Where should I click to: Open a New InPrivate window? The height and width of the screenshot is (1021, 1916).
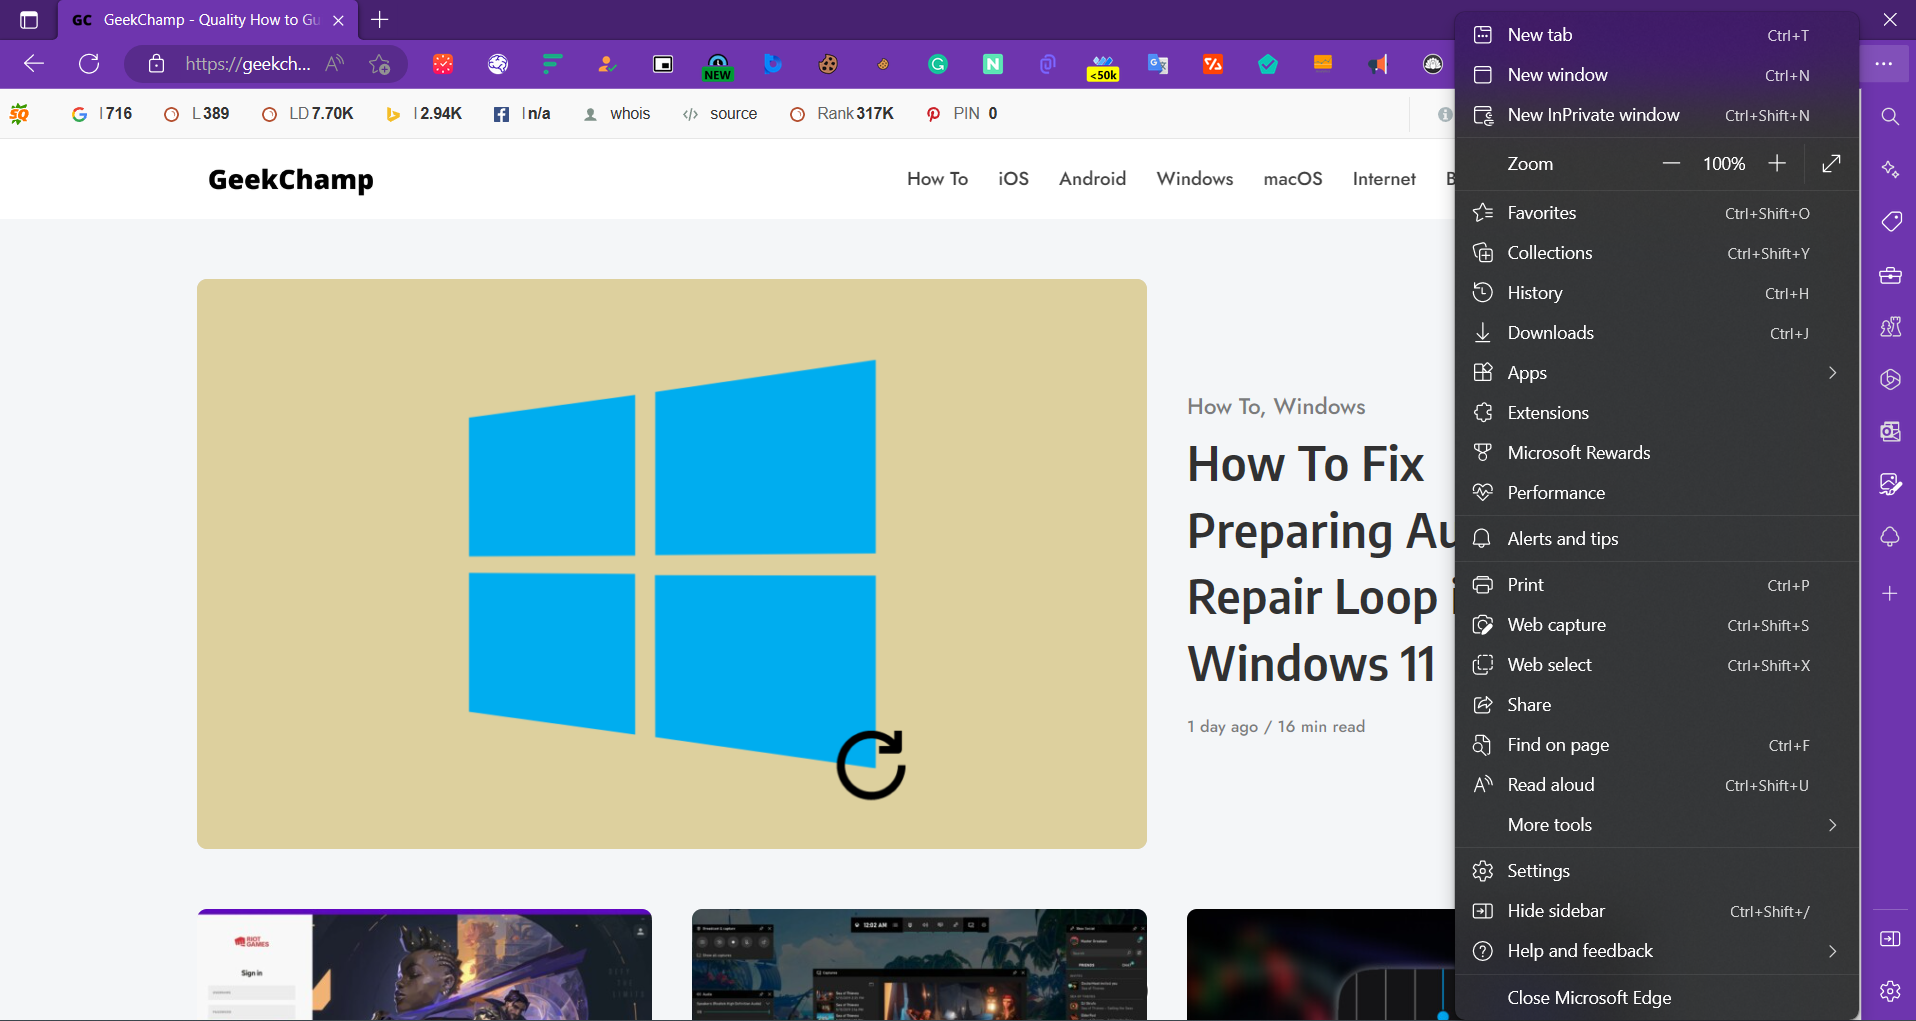coord(1594,115)
